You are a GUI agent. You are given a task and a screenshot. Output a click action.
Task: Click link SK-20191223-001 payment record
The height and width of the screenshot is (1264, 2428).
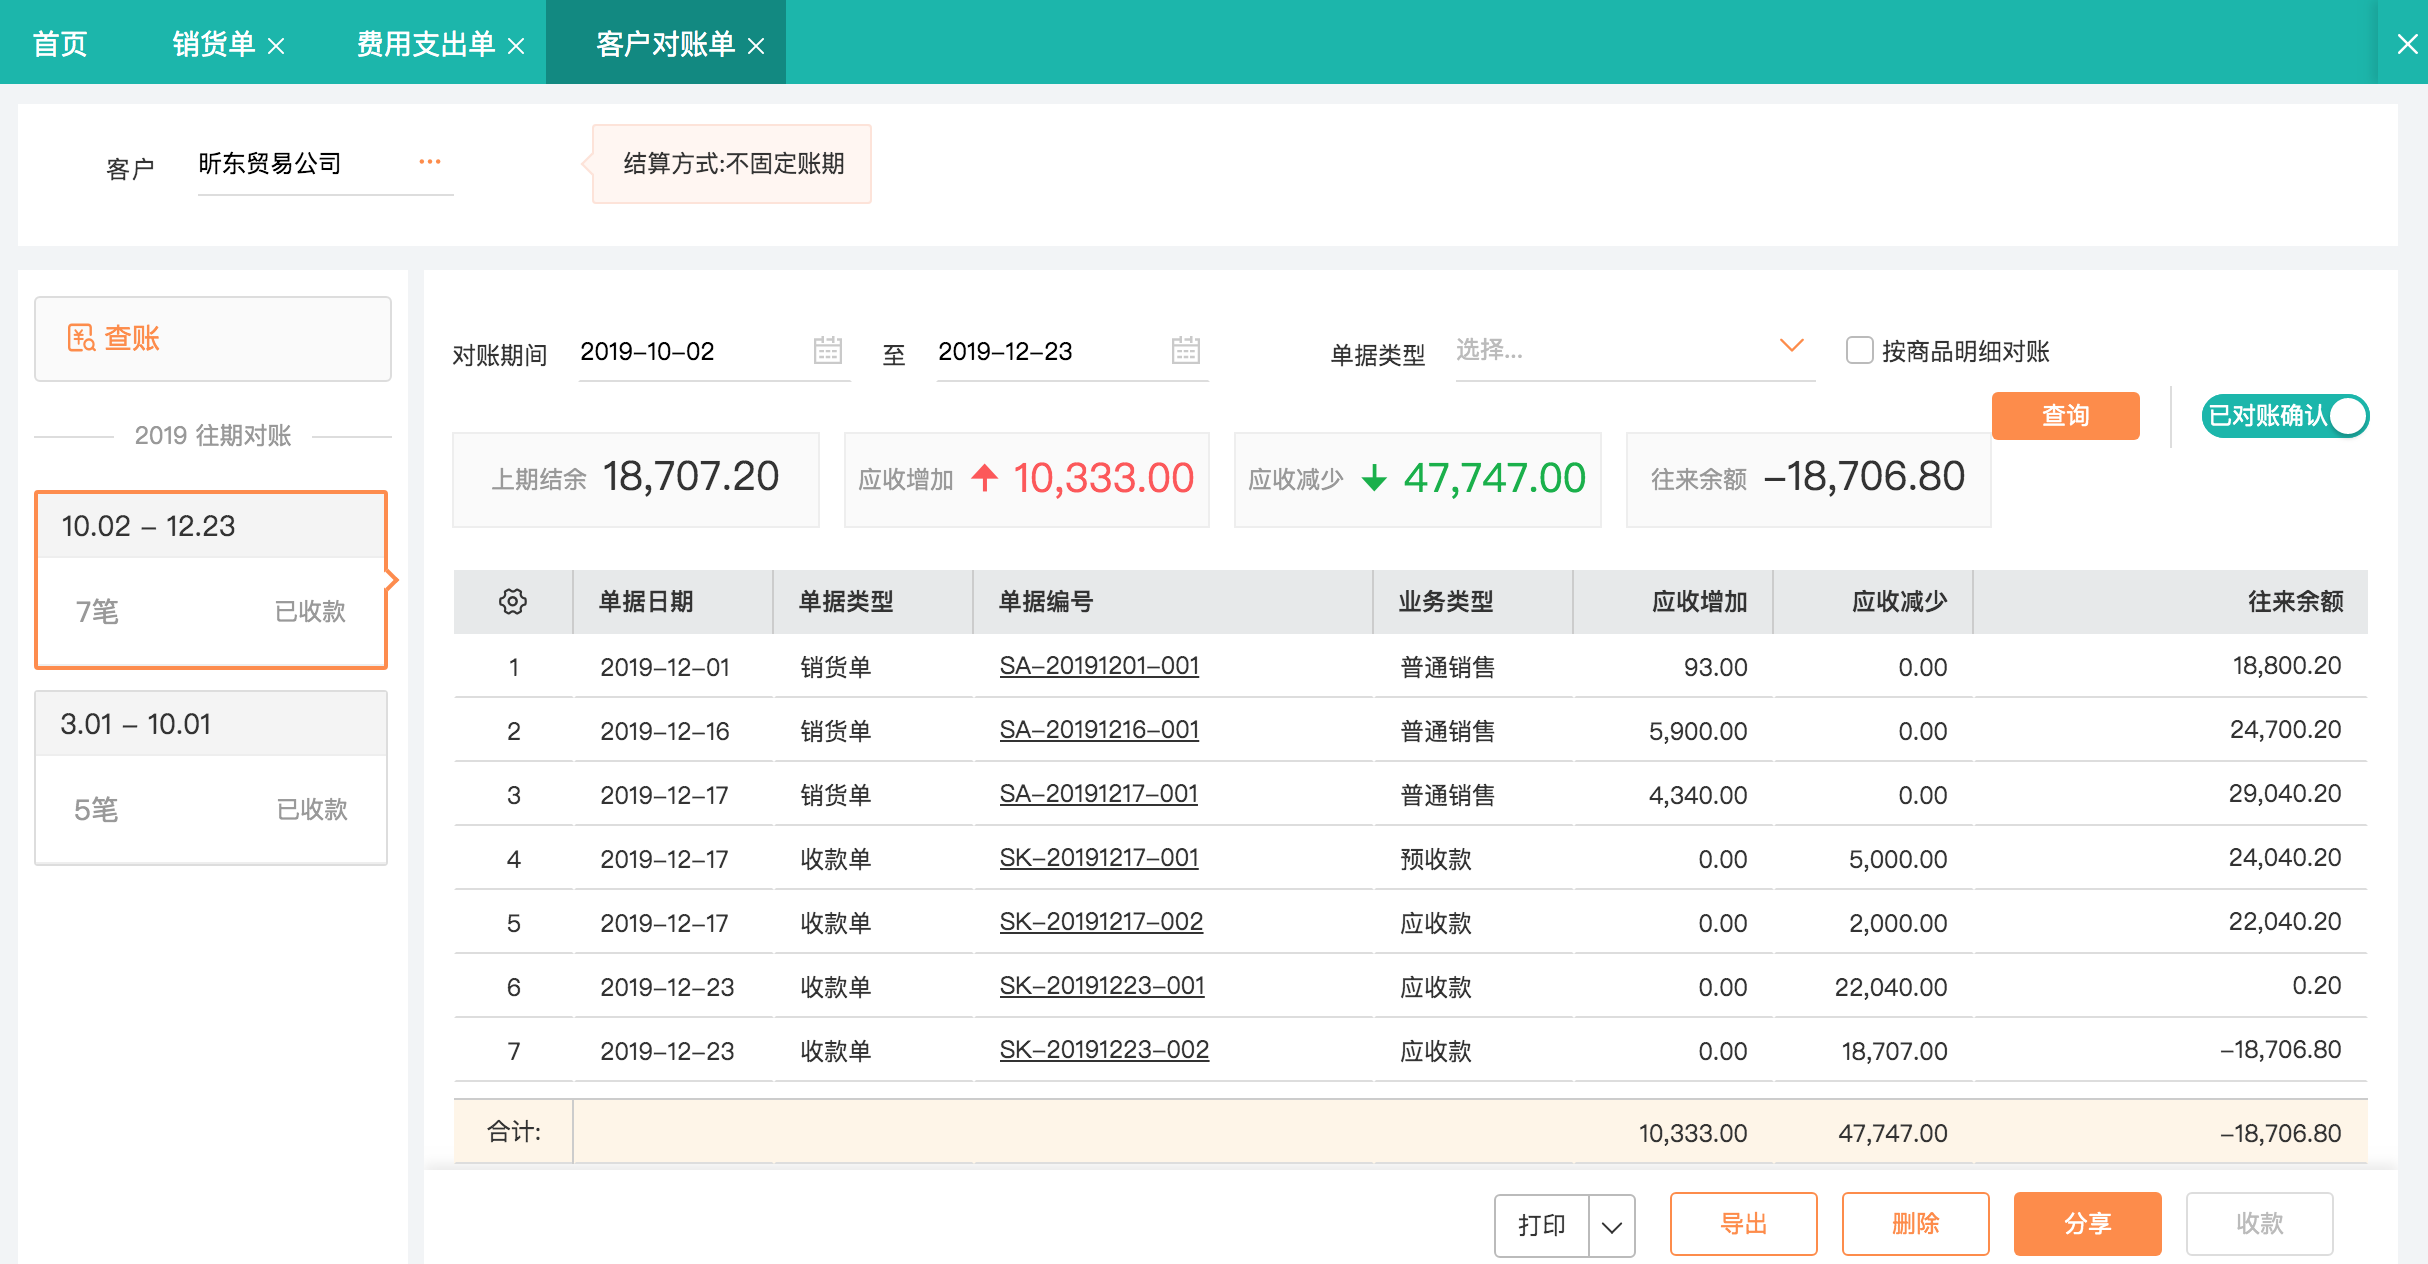coord(1102,986)
